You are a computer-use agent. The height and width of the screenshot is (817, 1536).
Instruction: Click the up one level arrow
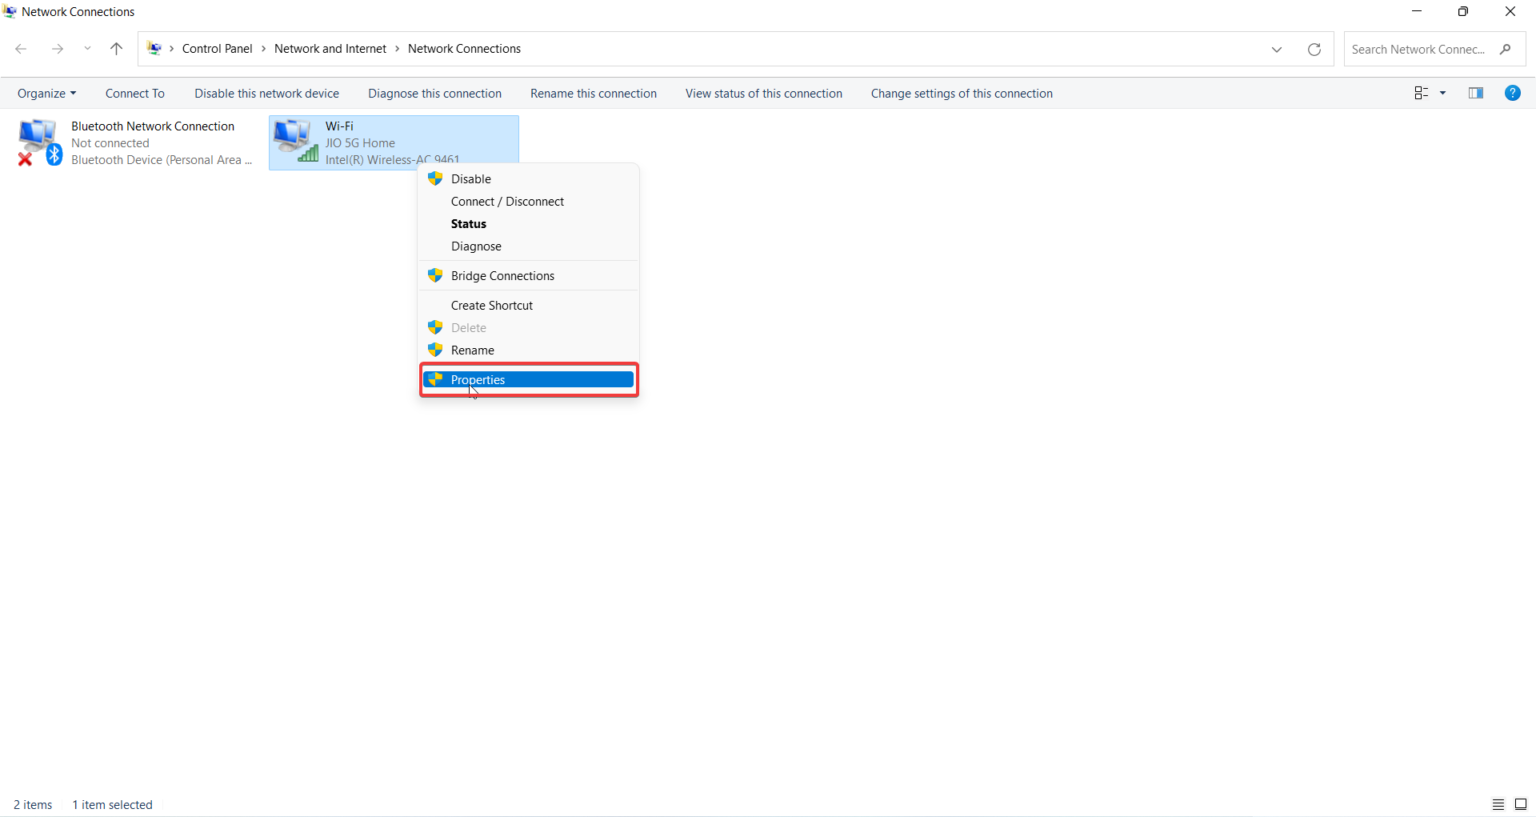click(115, 48)
